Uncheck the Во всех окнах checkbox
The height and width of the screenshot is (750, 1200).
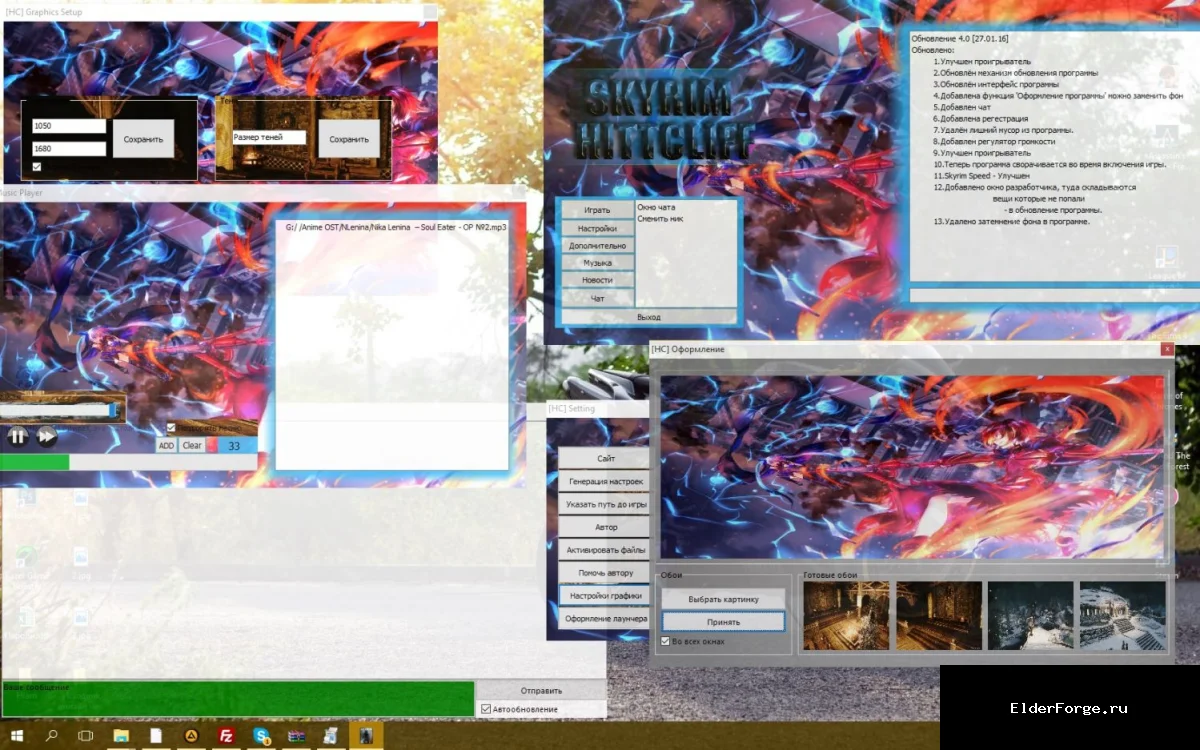[x=665, y=641]
